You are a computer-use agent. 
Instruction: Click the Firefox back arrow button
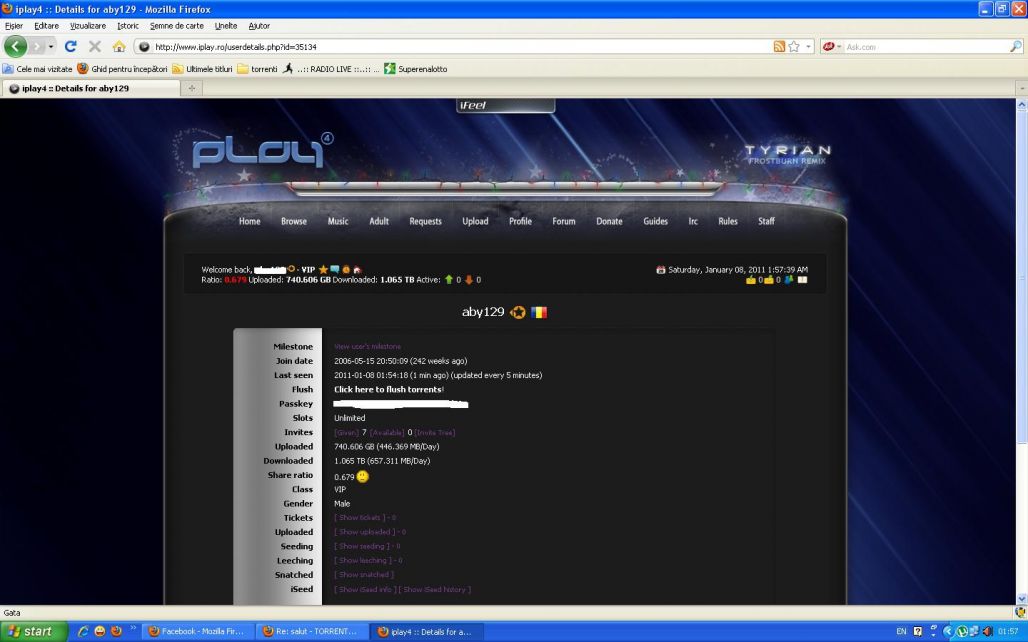(15, 46)
